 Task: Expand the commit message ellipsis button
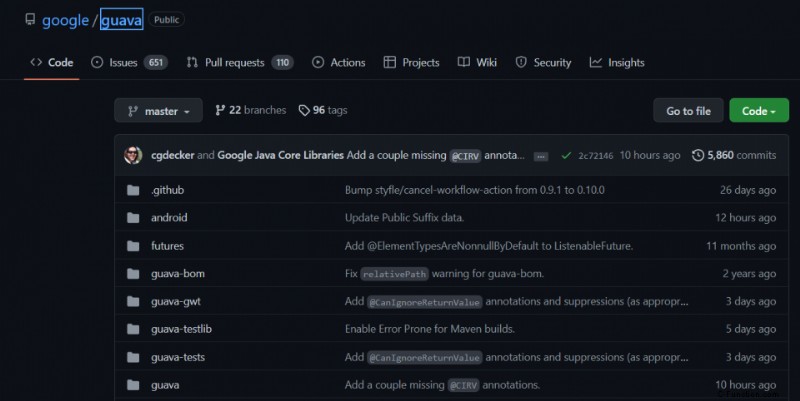[x=540, y=156]
